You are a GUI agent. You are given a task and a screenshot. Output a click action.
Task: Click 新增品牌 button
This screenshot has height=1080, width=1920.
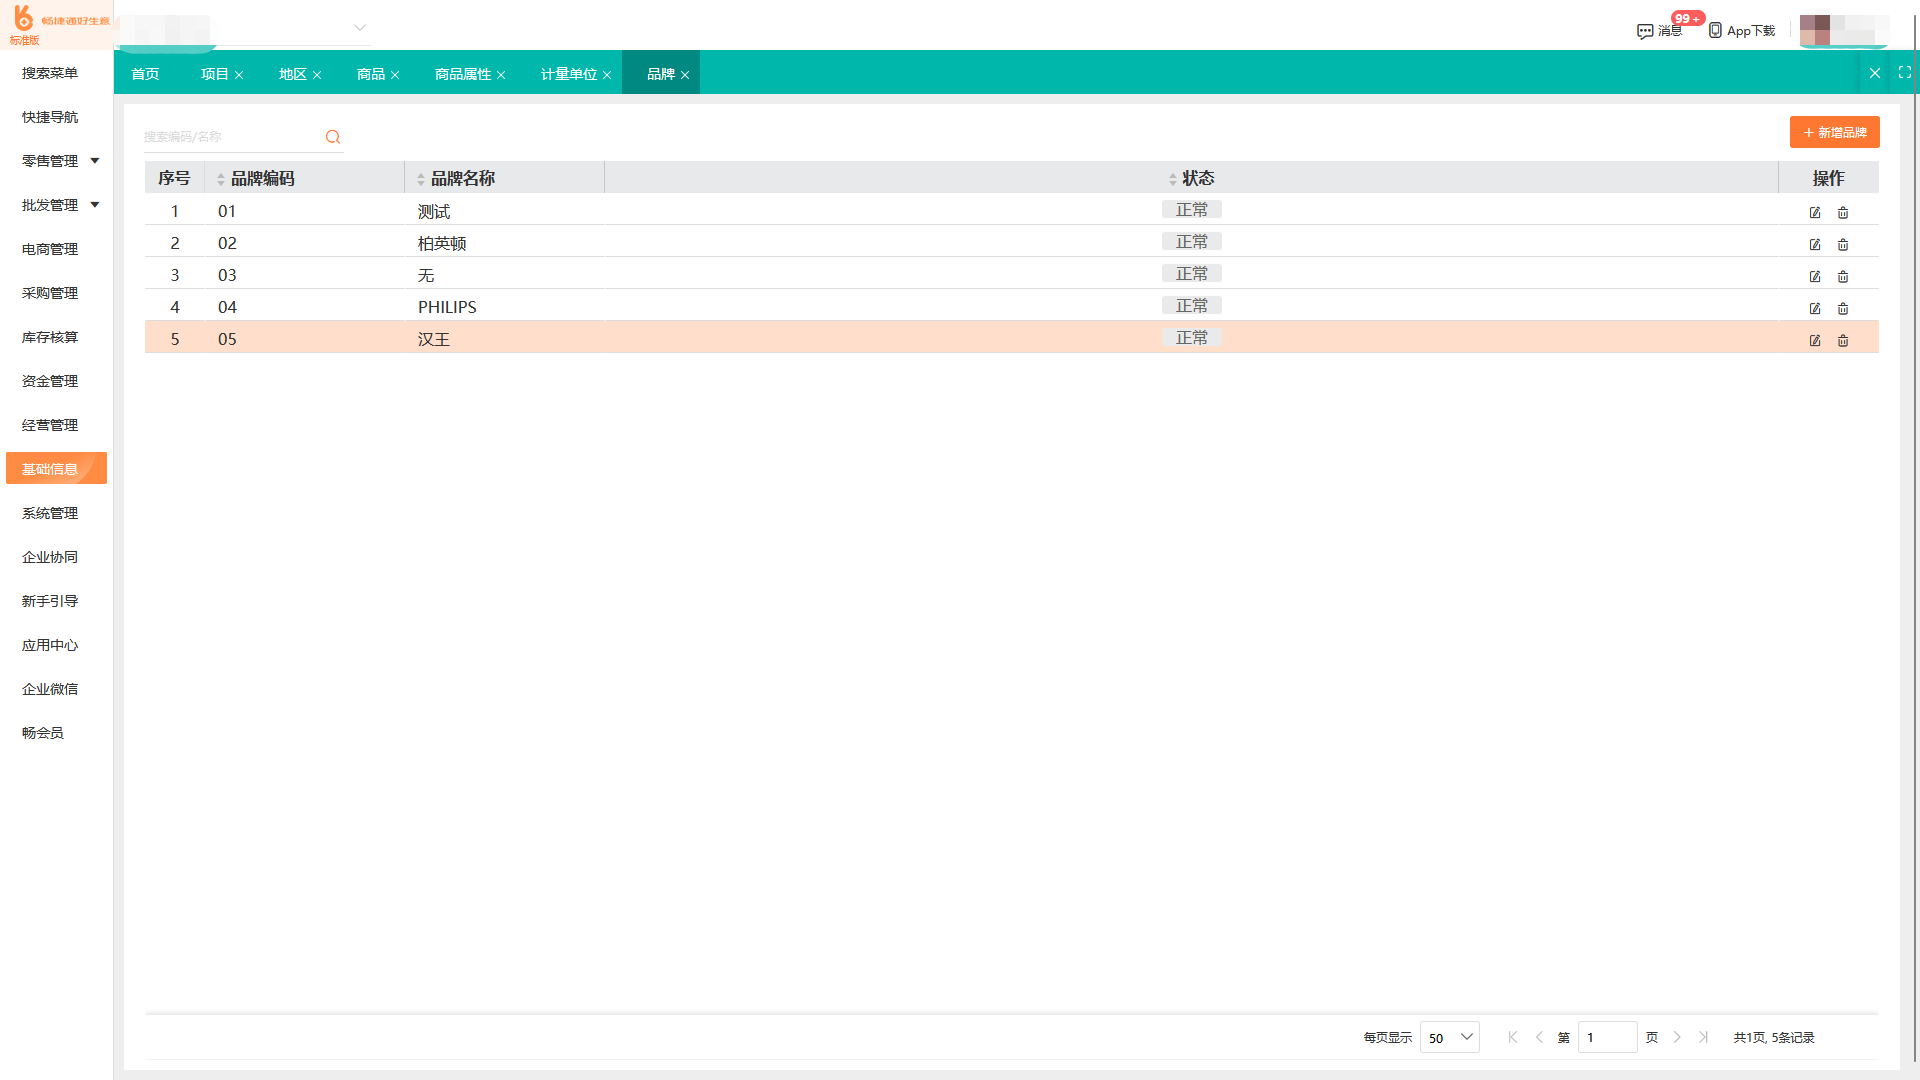[x=1834, y=132]
